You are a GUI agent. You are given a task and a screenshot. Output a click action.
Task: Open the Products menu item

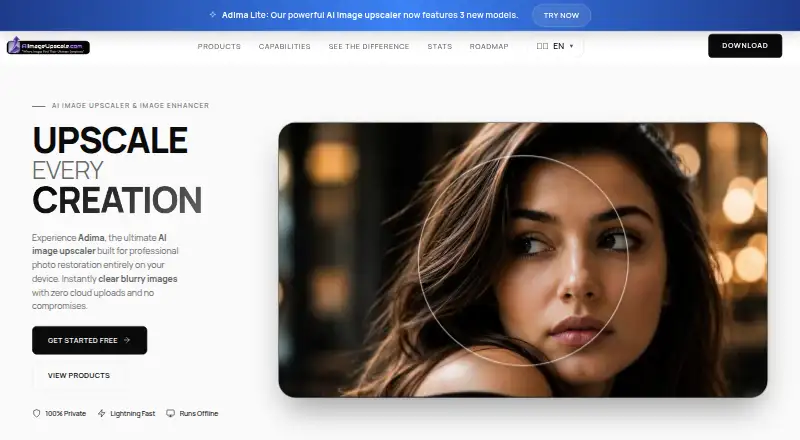click(x=219, y=46)
